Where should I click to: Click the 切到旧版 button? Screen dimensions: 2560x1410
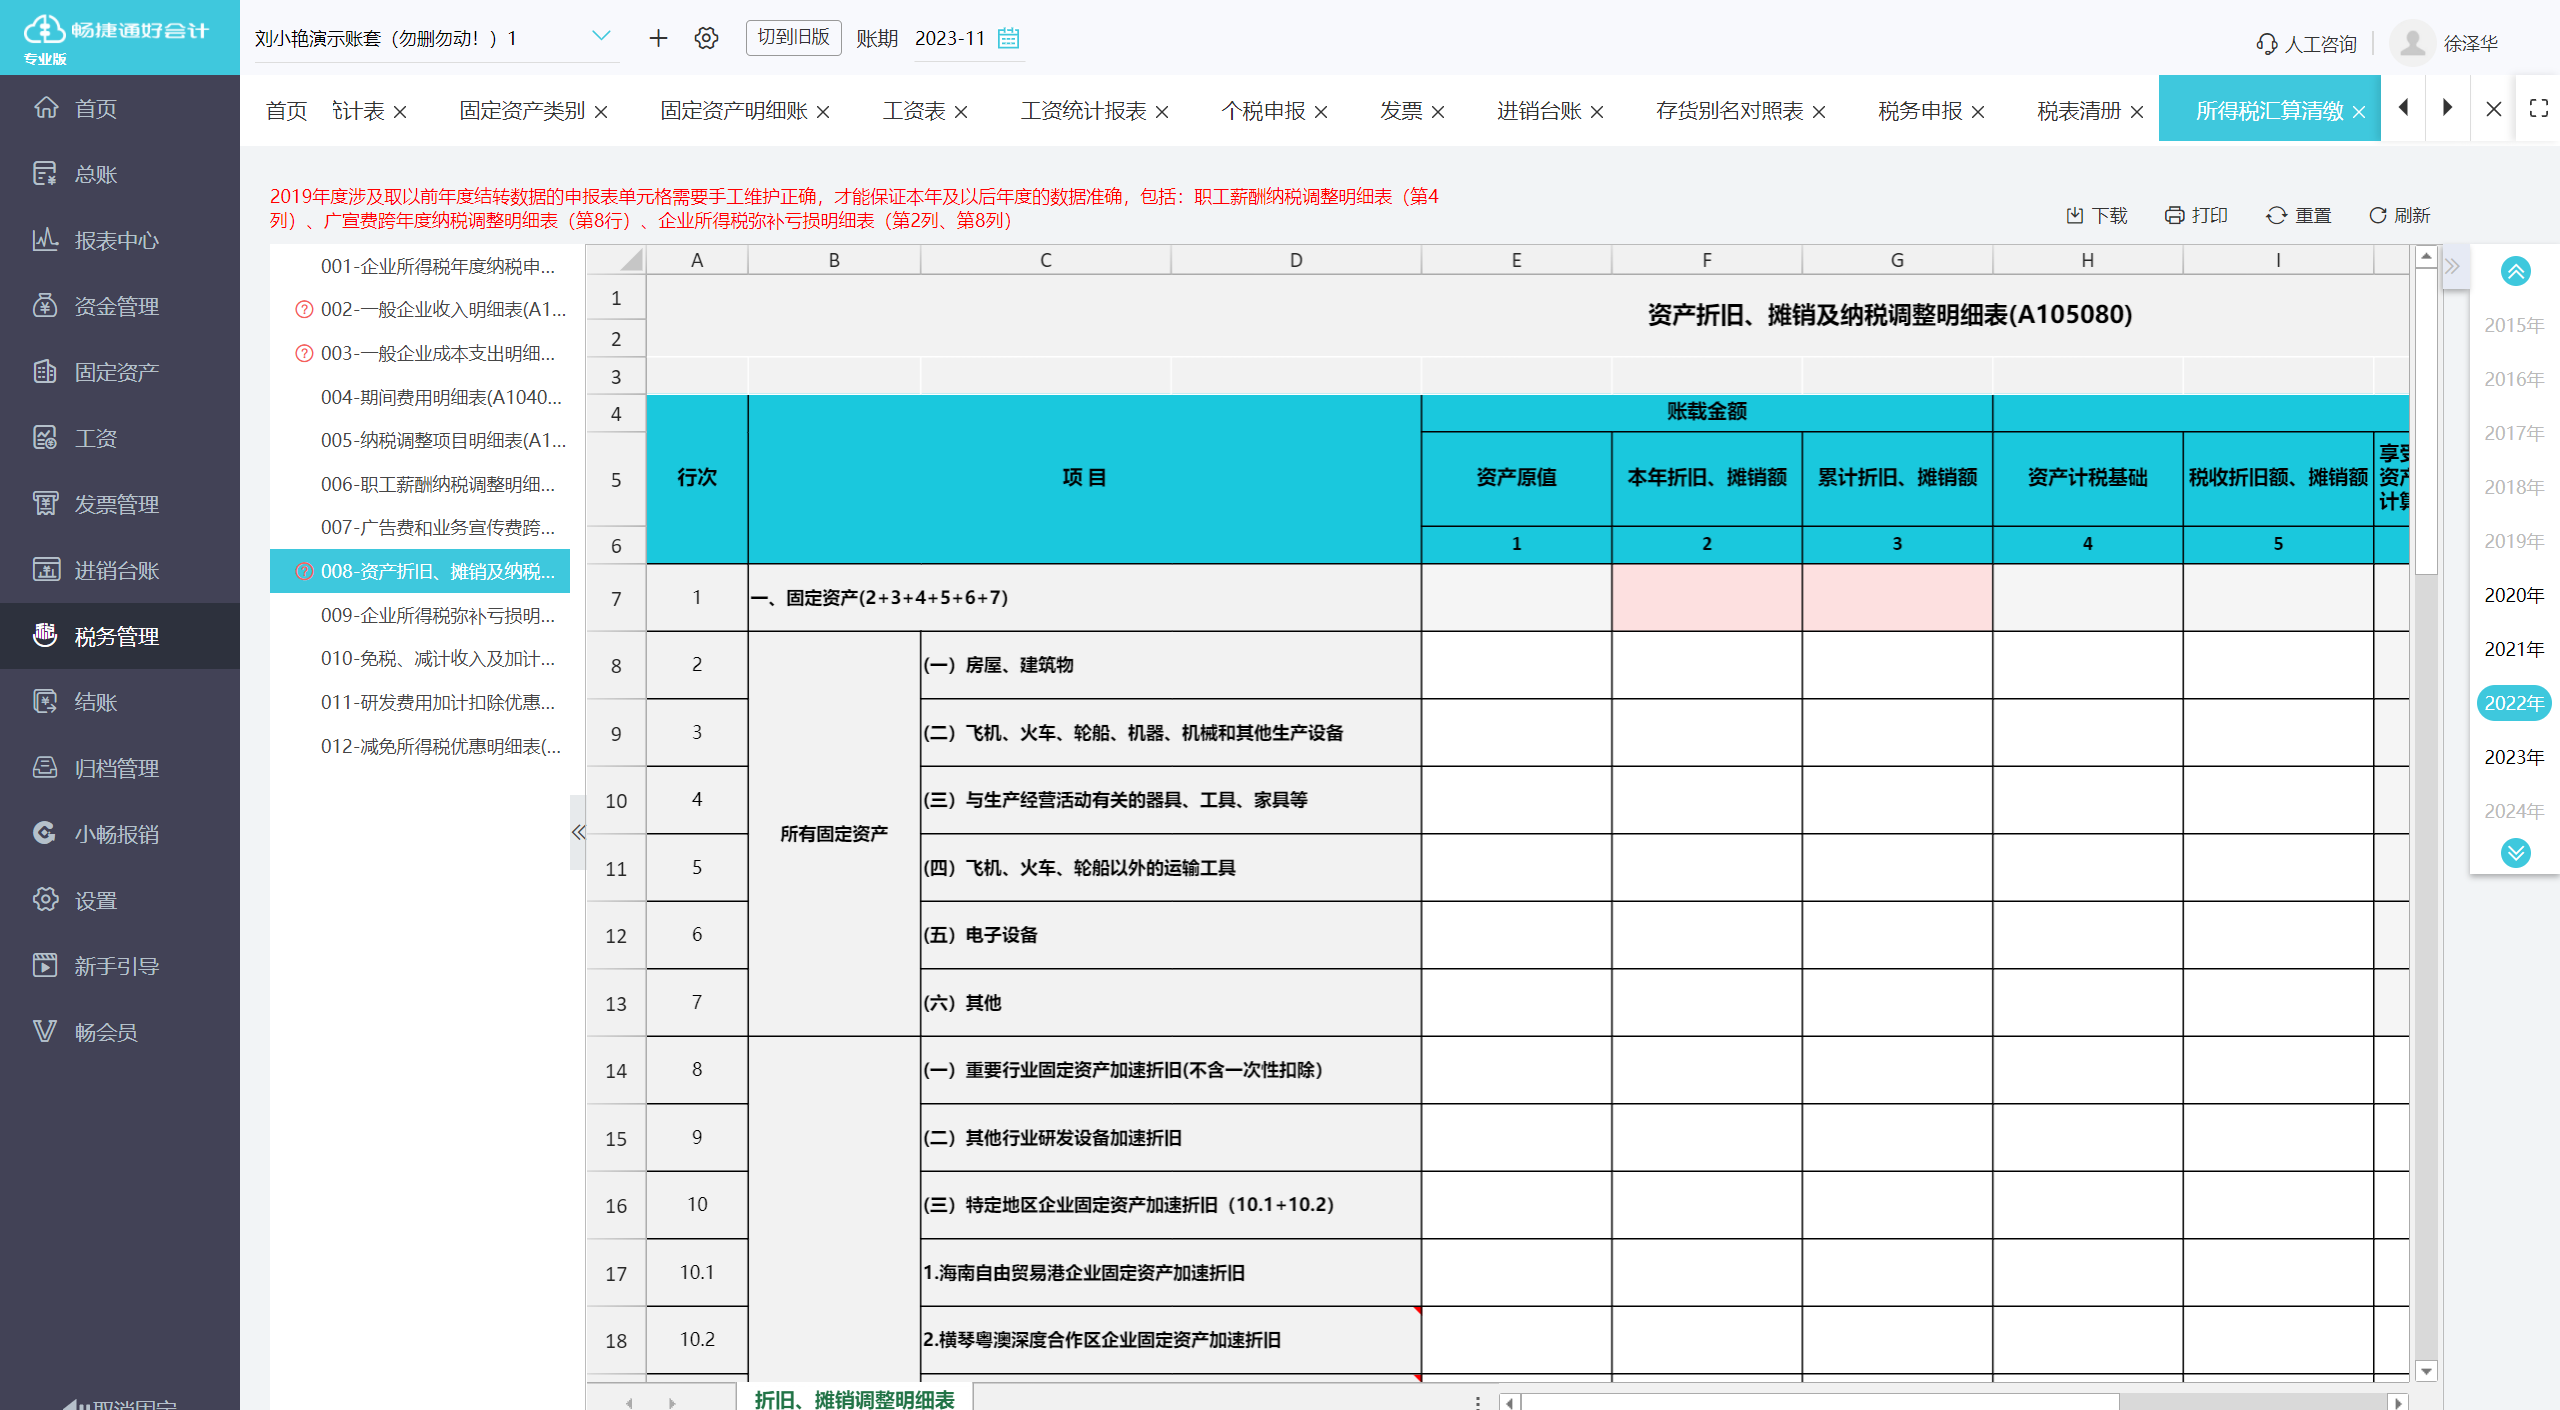click(790, 38)
